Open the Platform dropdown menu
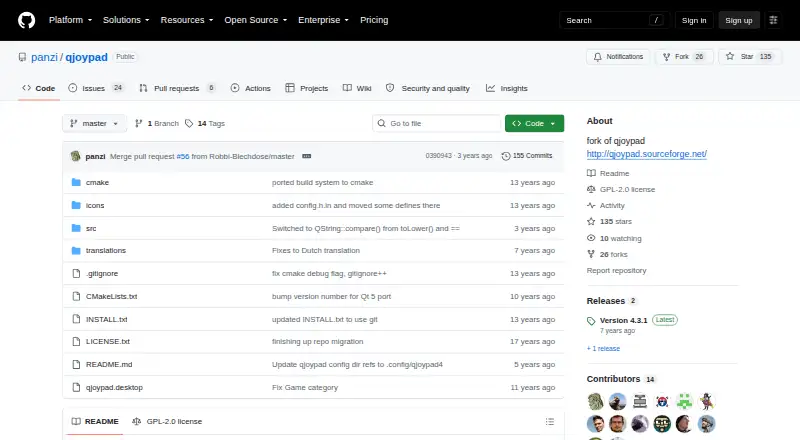Viewport: 800px width, 440px height. pos(70,20)
